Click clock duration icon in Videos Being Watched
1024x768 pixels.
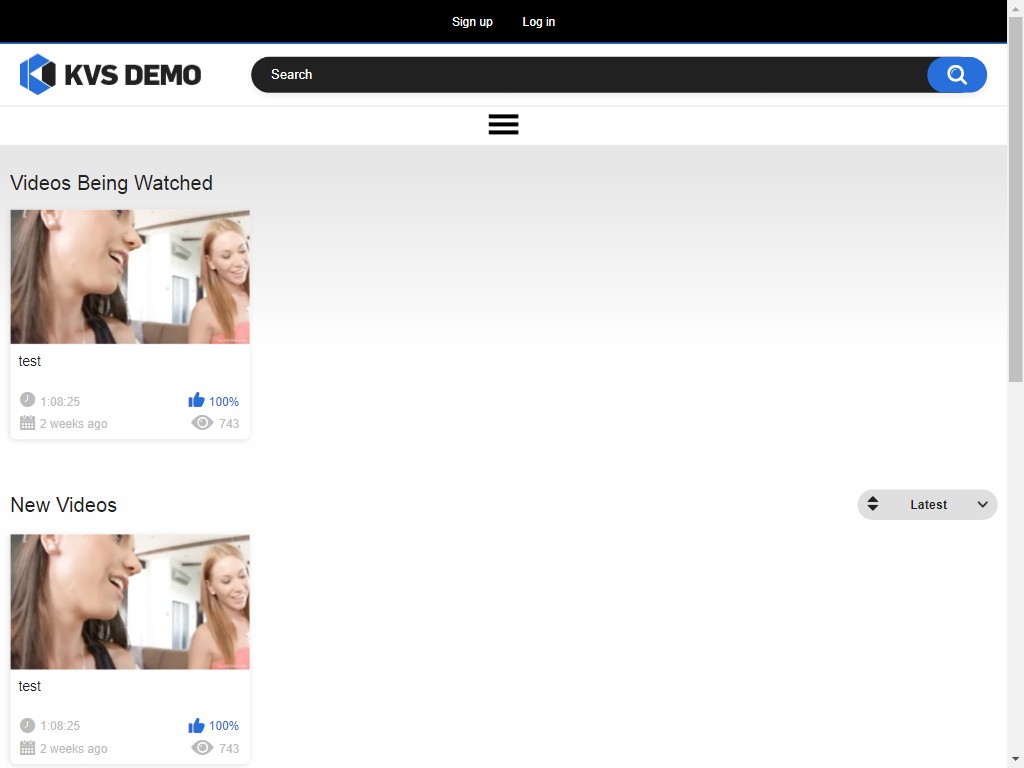pyautogui.click(x=27, y=400)
